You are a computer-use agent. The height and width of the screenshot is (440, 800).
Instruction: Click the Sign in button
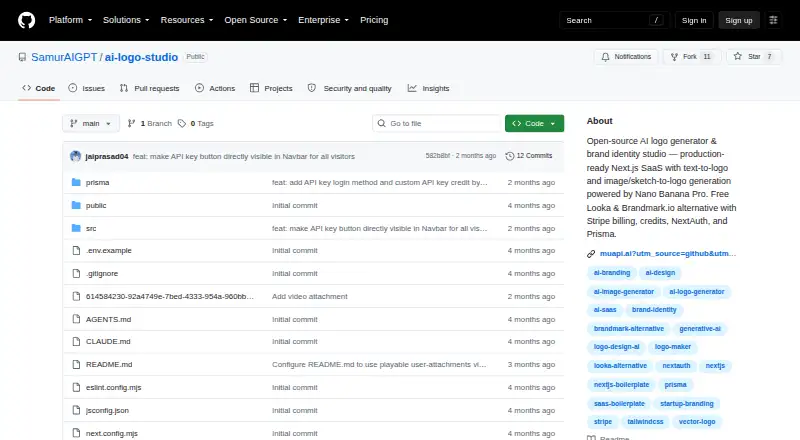coord(694,20)
